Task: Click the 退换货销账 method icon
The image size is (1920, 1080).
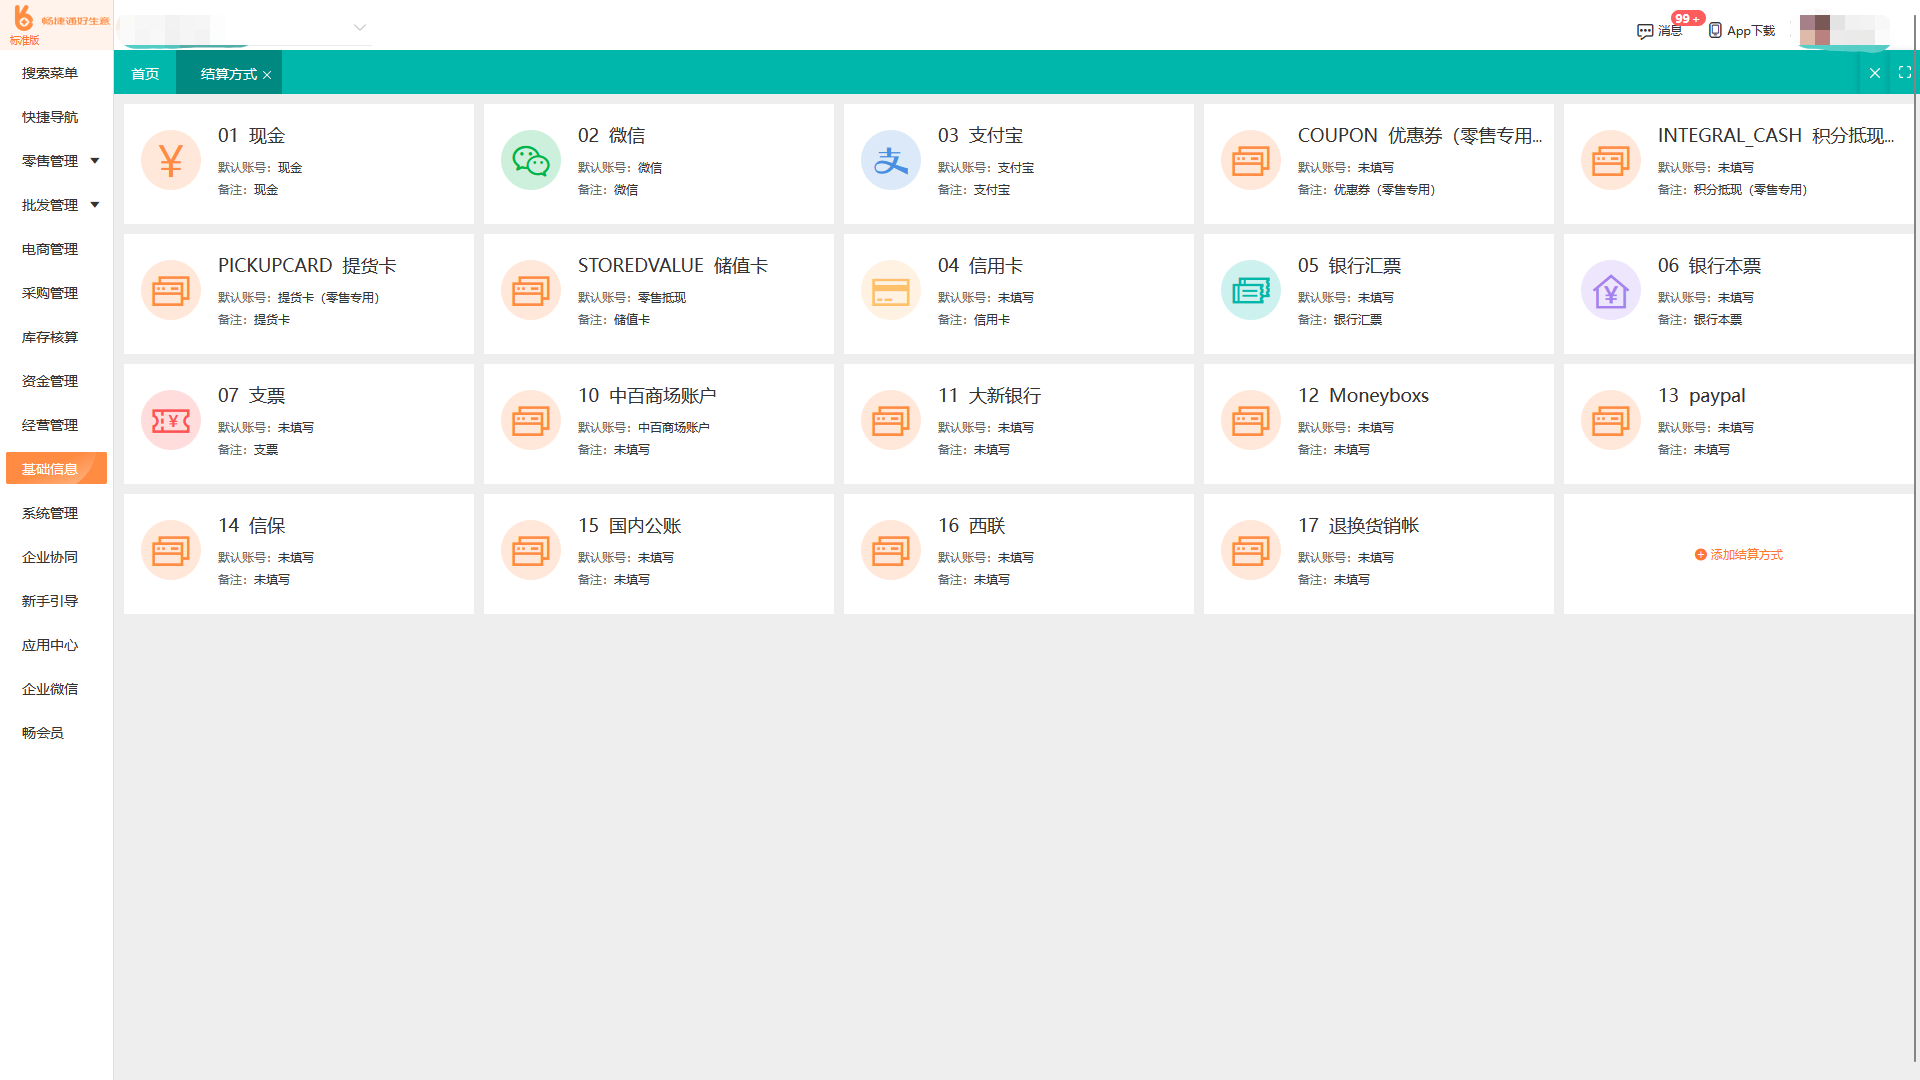Action: [1249, 550]
